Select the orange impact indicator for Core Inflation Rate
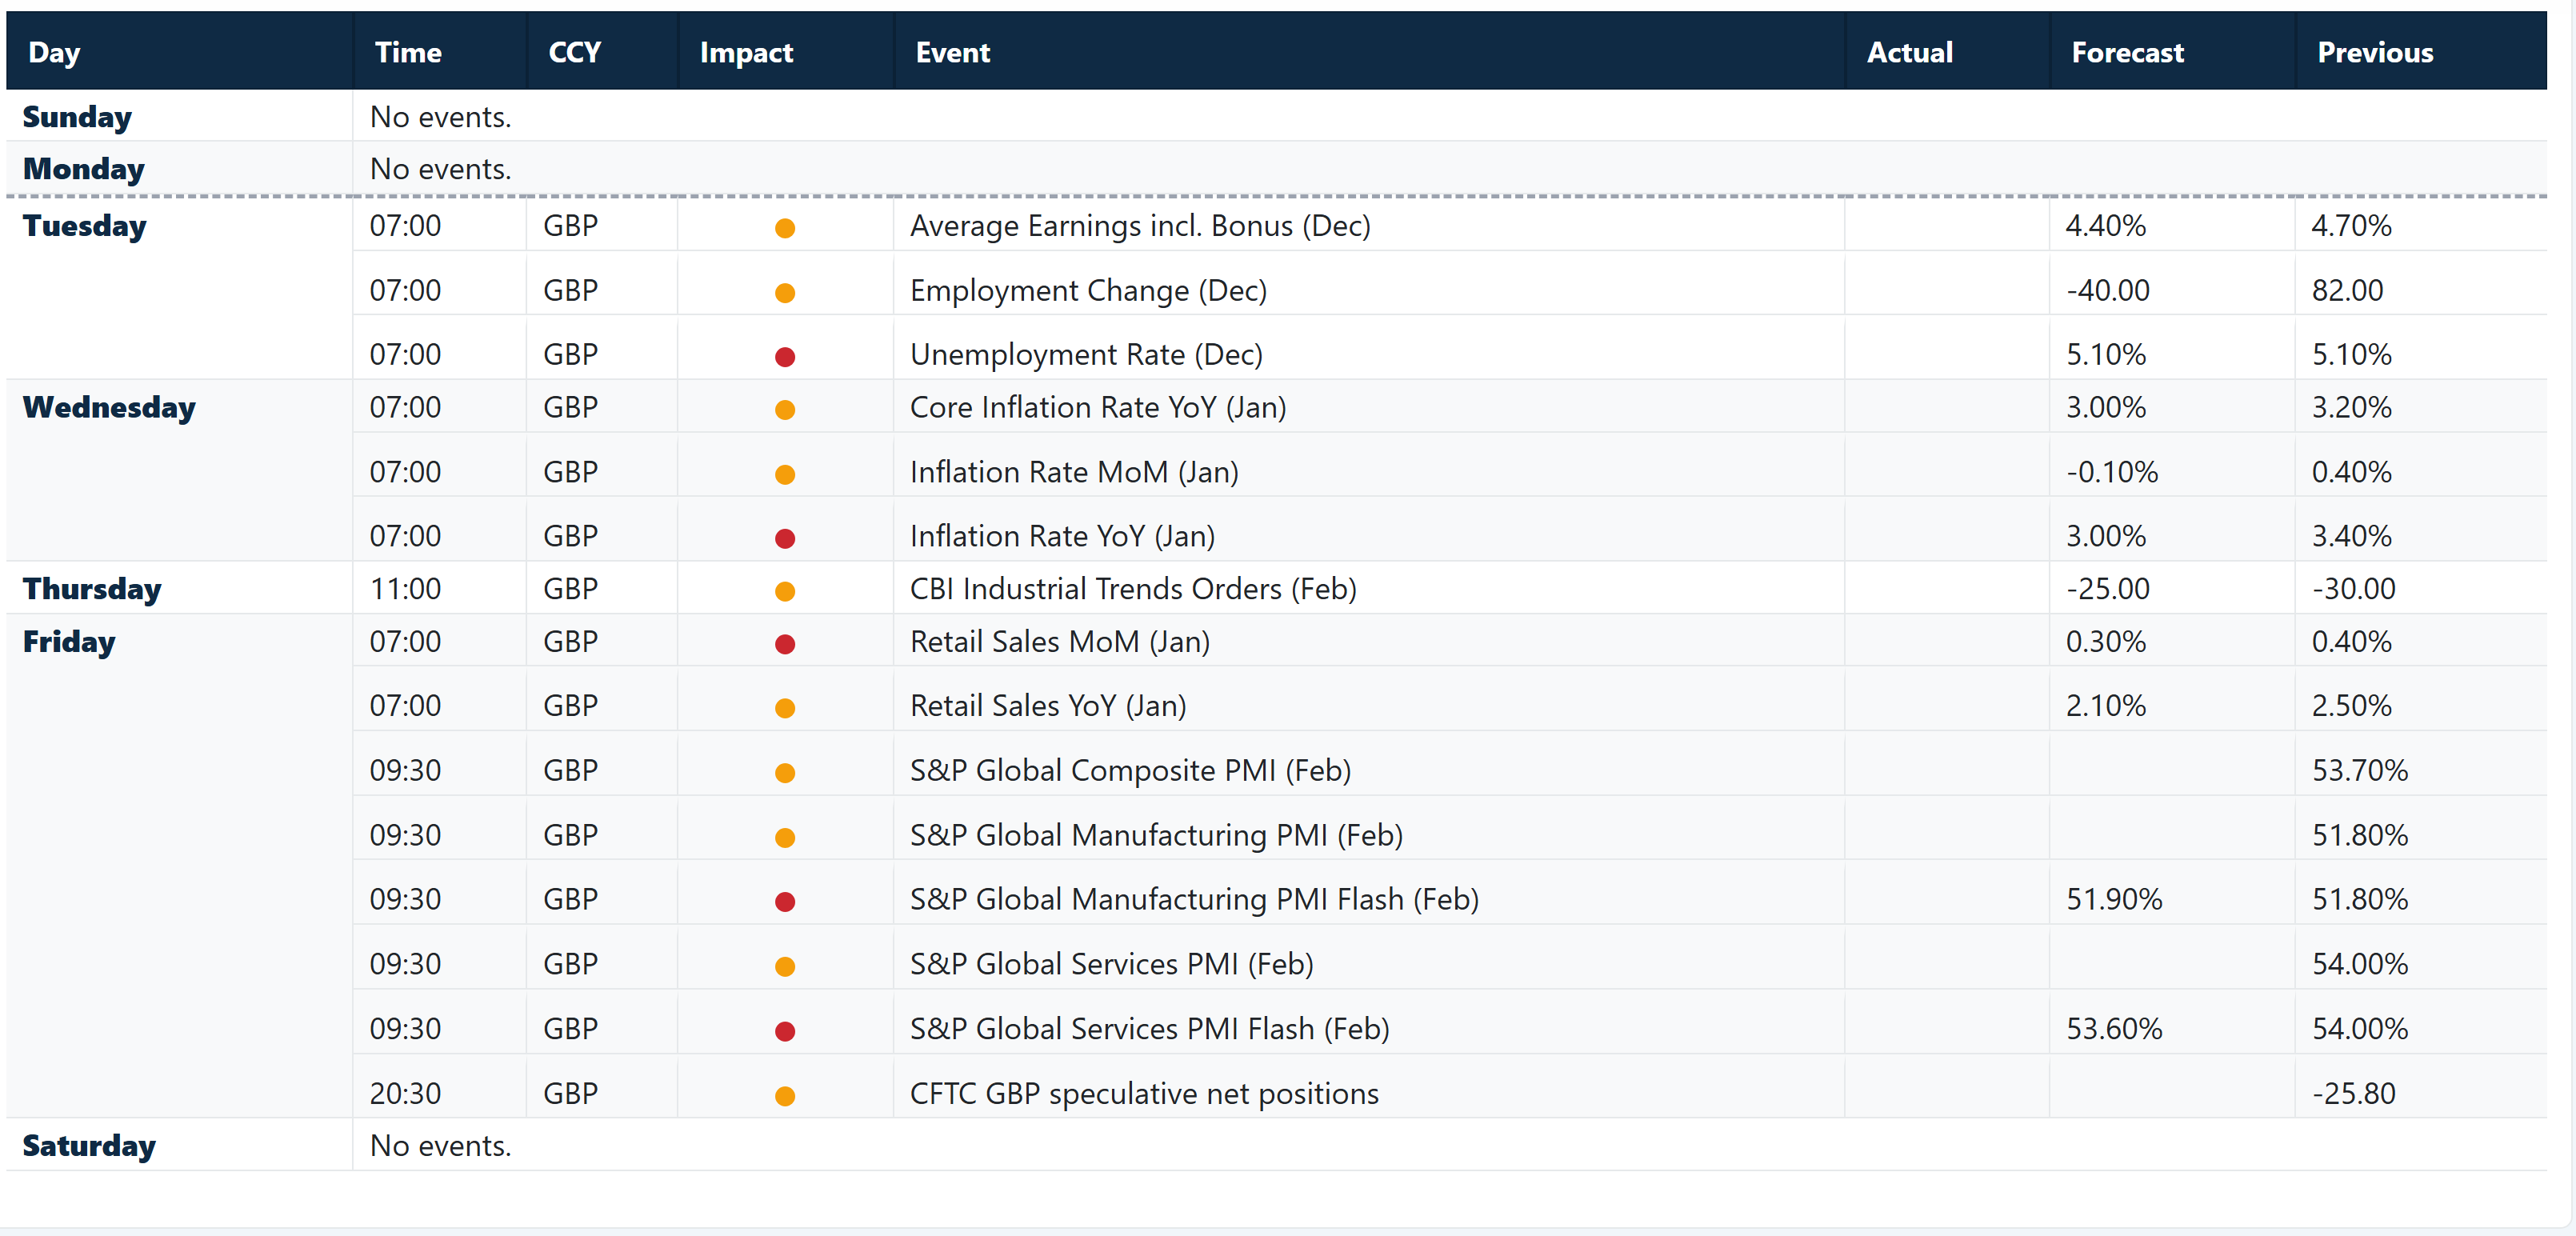Viewport: 2576px width, 1236px height. click(x=786, y=408)
